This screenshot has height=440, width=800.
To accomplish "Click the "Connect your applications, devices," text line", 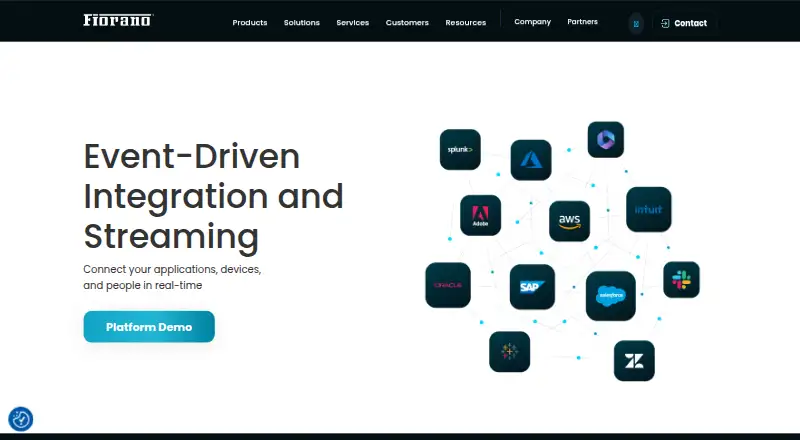I will [x=172, y=269].
